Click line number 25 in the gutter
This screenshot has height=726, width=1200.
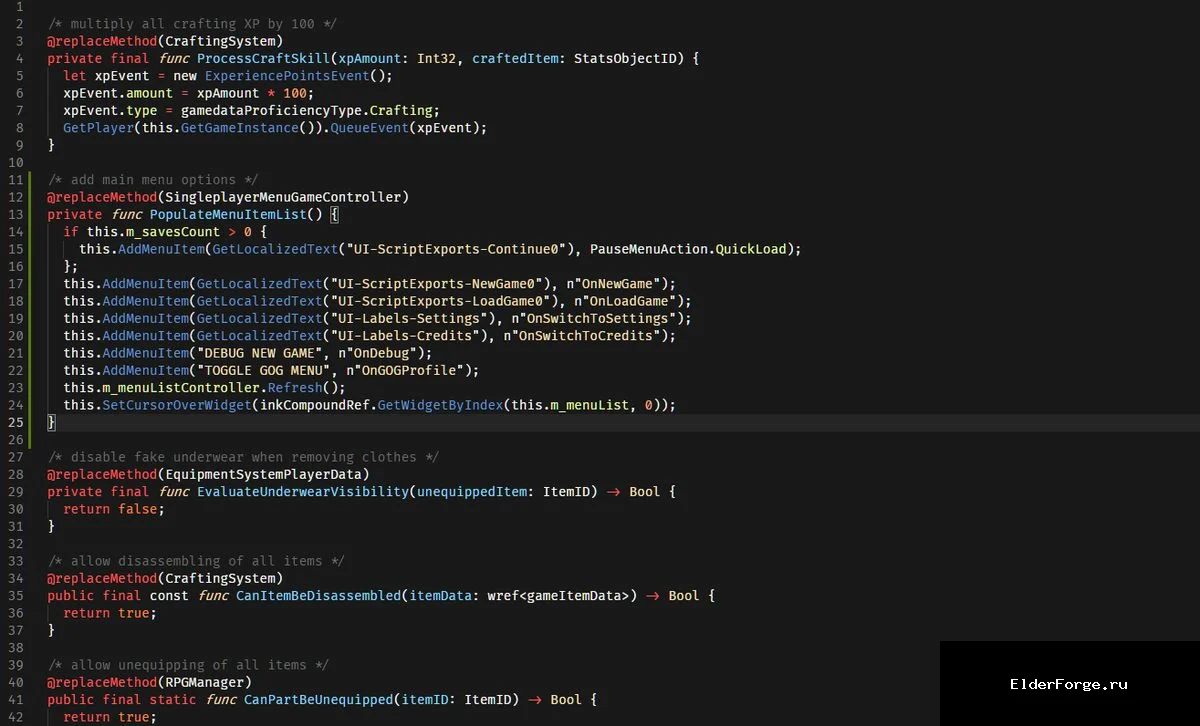16,422
